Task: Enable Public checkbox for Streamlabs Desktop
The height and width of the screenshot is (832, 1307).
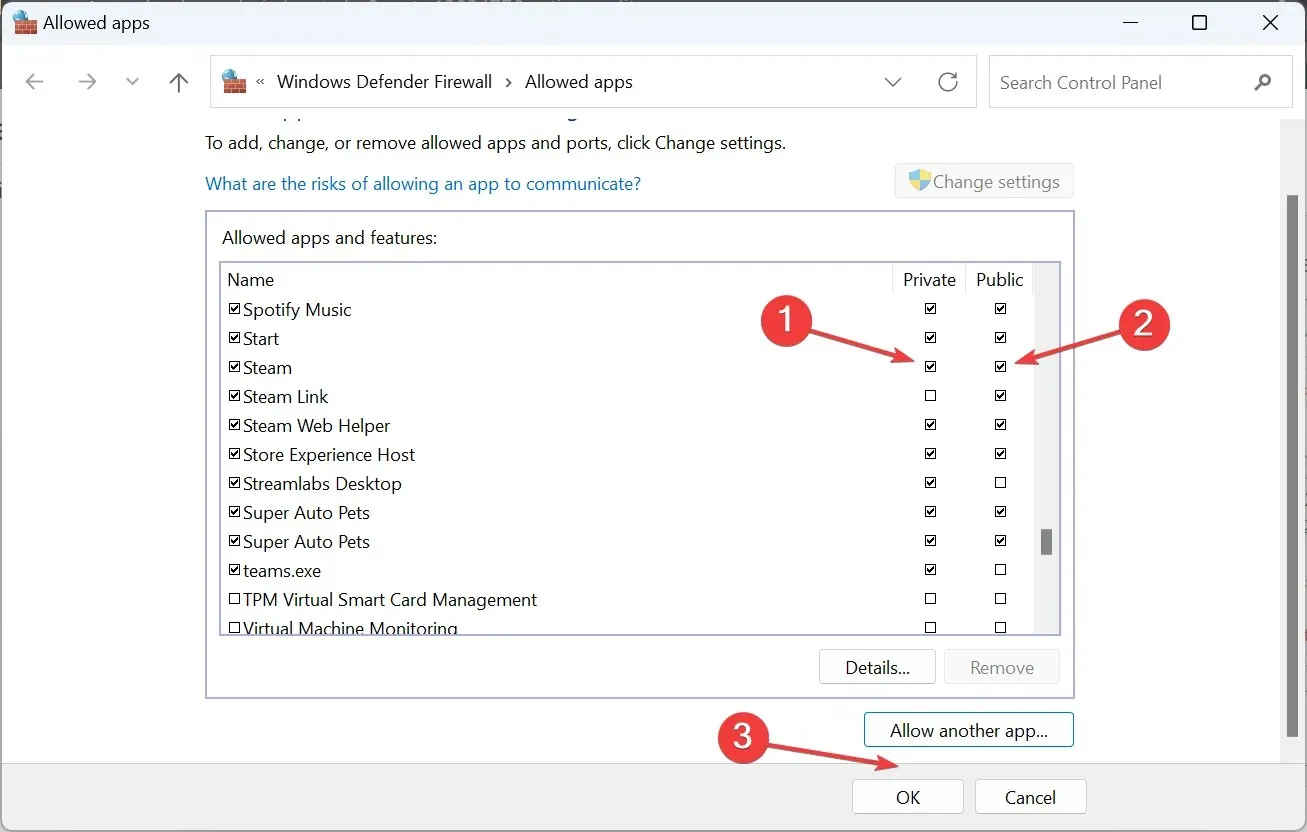Action: click(x=1001, y=483)
